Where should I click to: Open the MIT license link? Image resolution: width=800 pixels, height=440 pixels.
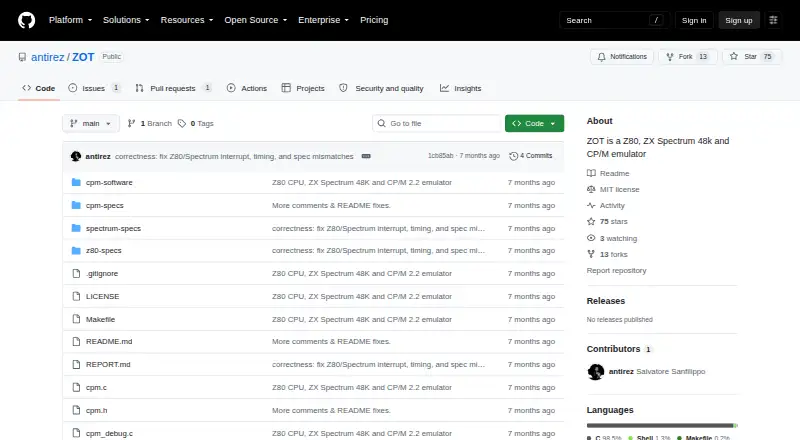coord(613,189)
